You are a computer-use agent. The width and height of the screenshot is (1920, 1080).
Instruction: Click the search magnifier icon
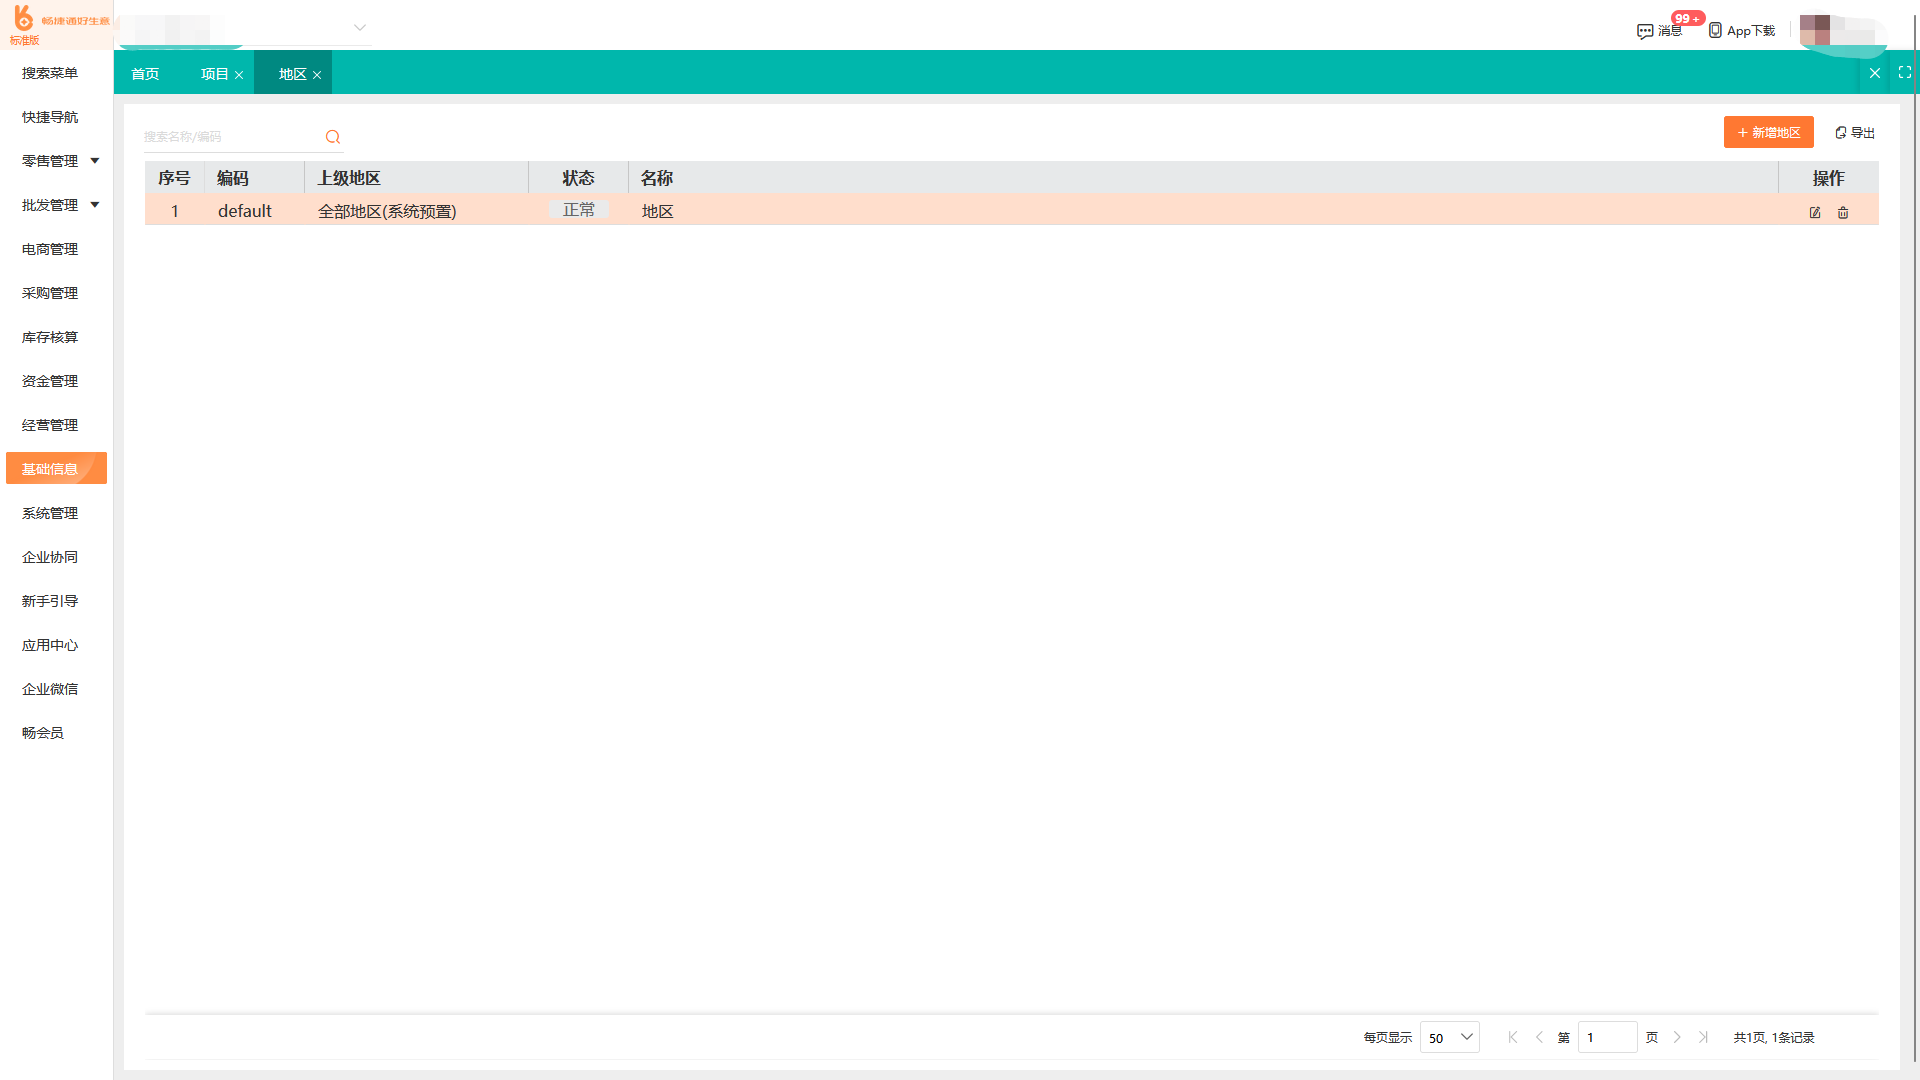pos(332,136)
